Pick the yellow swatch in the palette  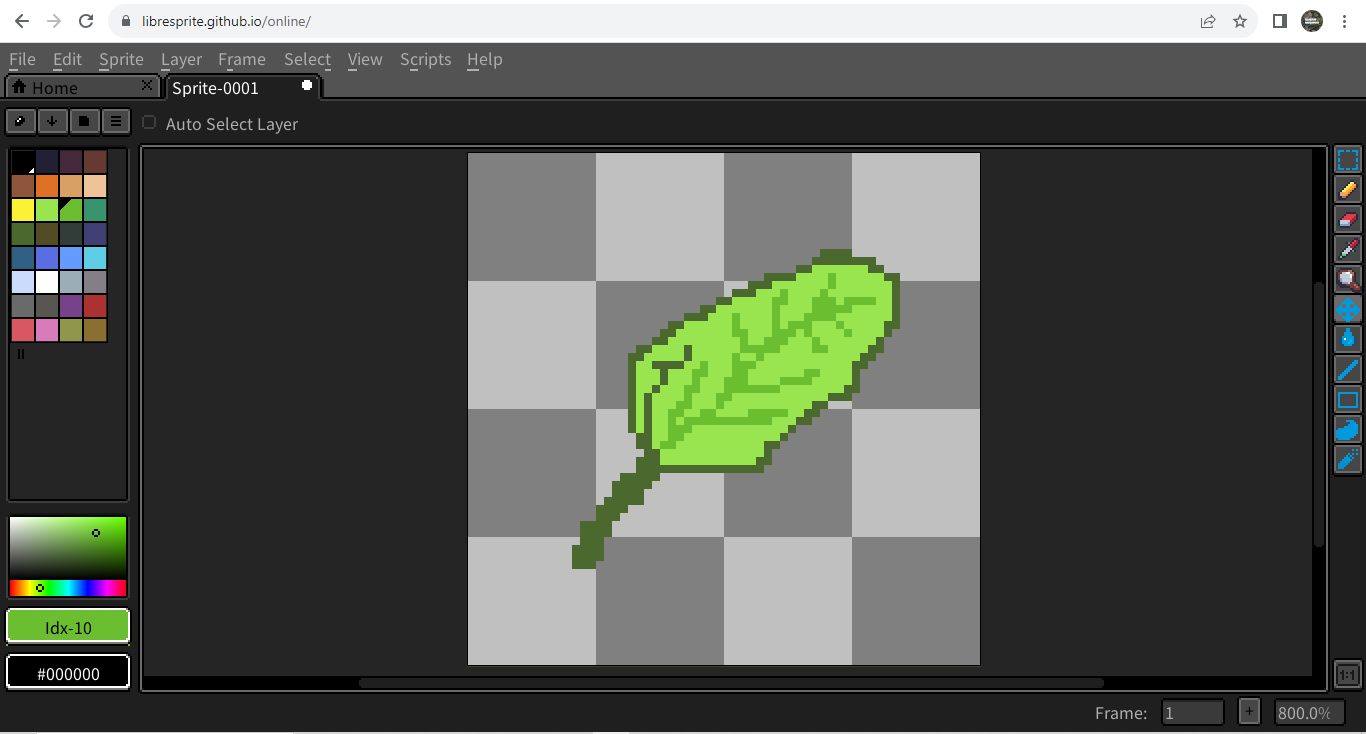[22, 210]
